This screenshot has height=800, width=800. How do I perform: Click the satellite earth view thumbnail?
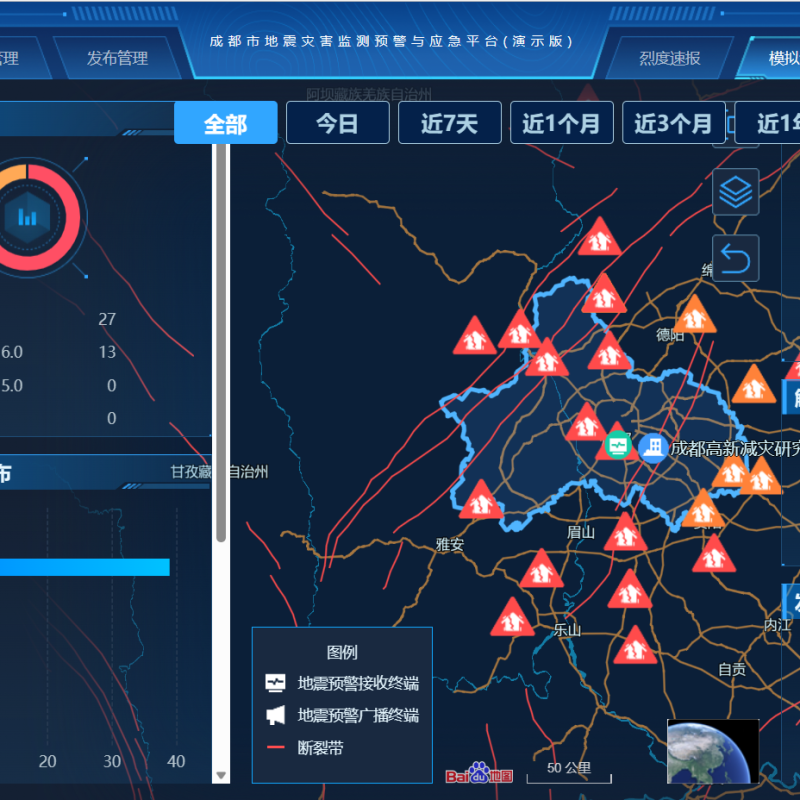pyautogui.click(x=712, y=750)
